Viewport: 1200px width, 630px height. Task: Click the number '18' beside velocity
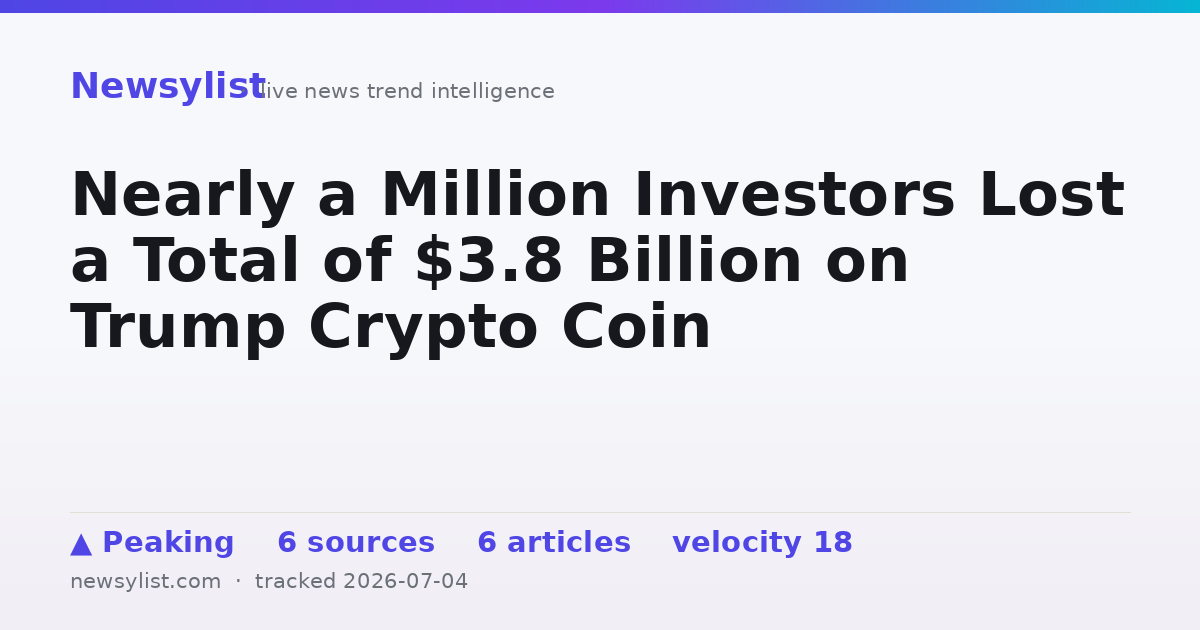click(832, 543)
